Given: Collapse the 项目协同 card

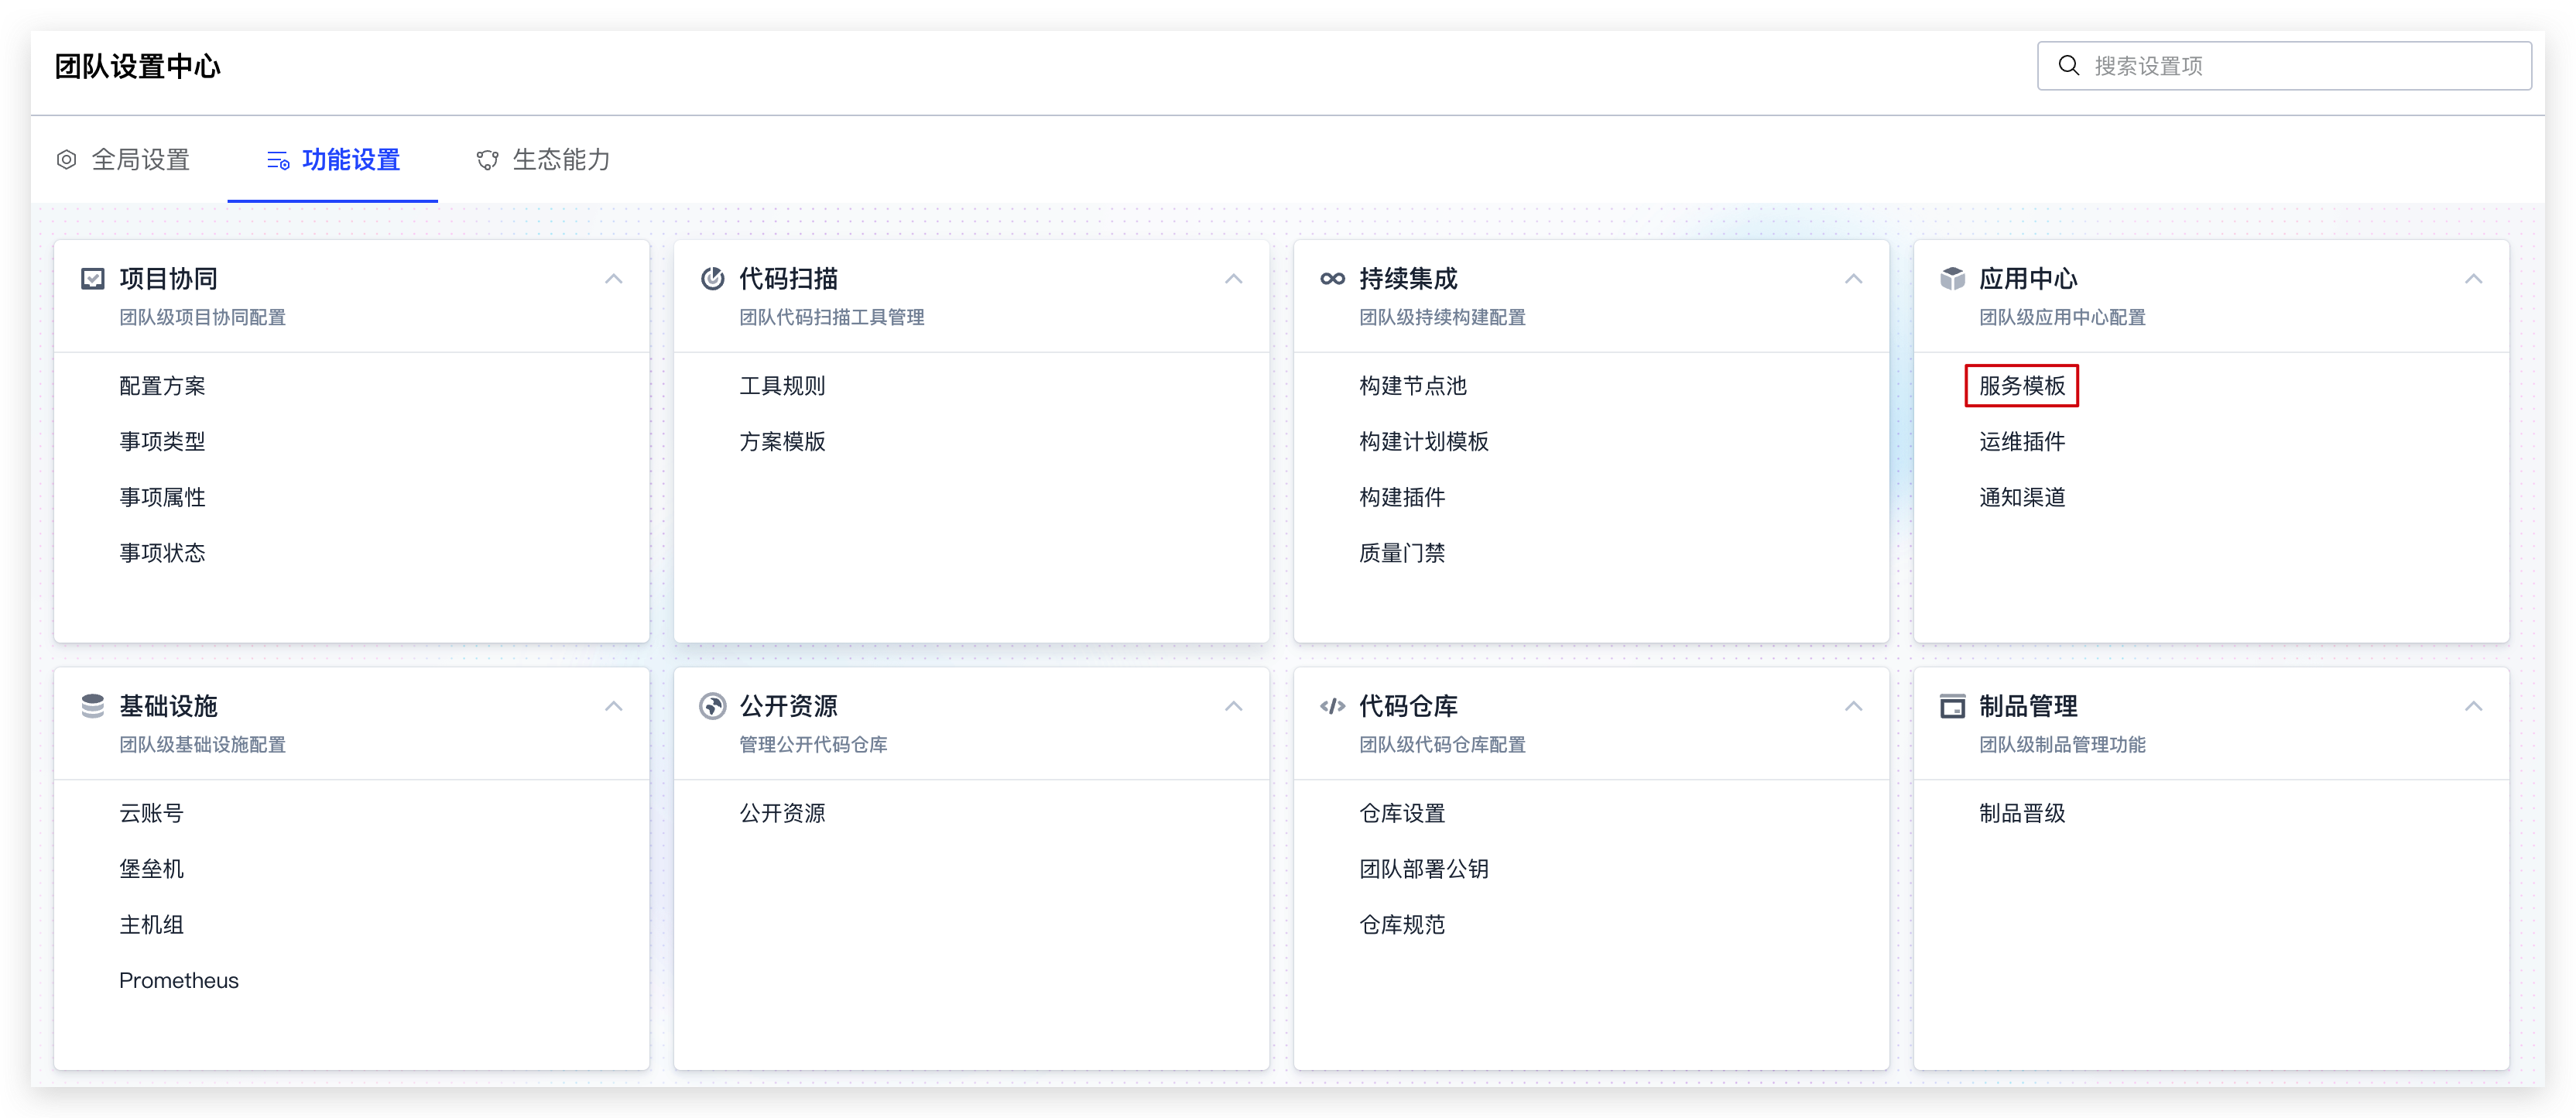Looking at the screenshot, I should coord(614,279).
